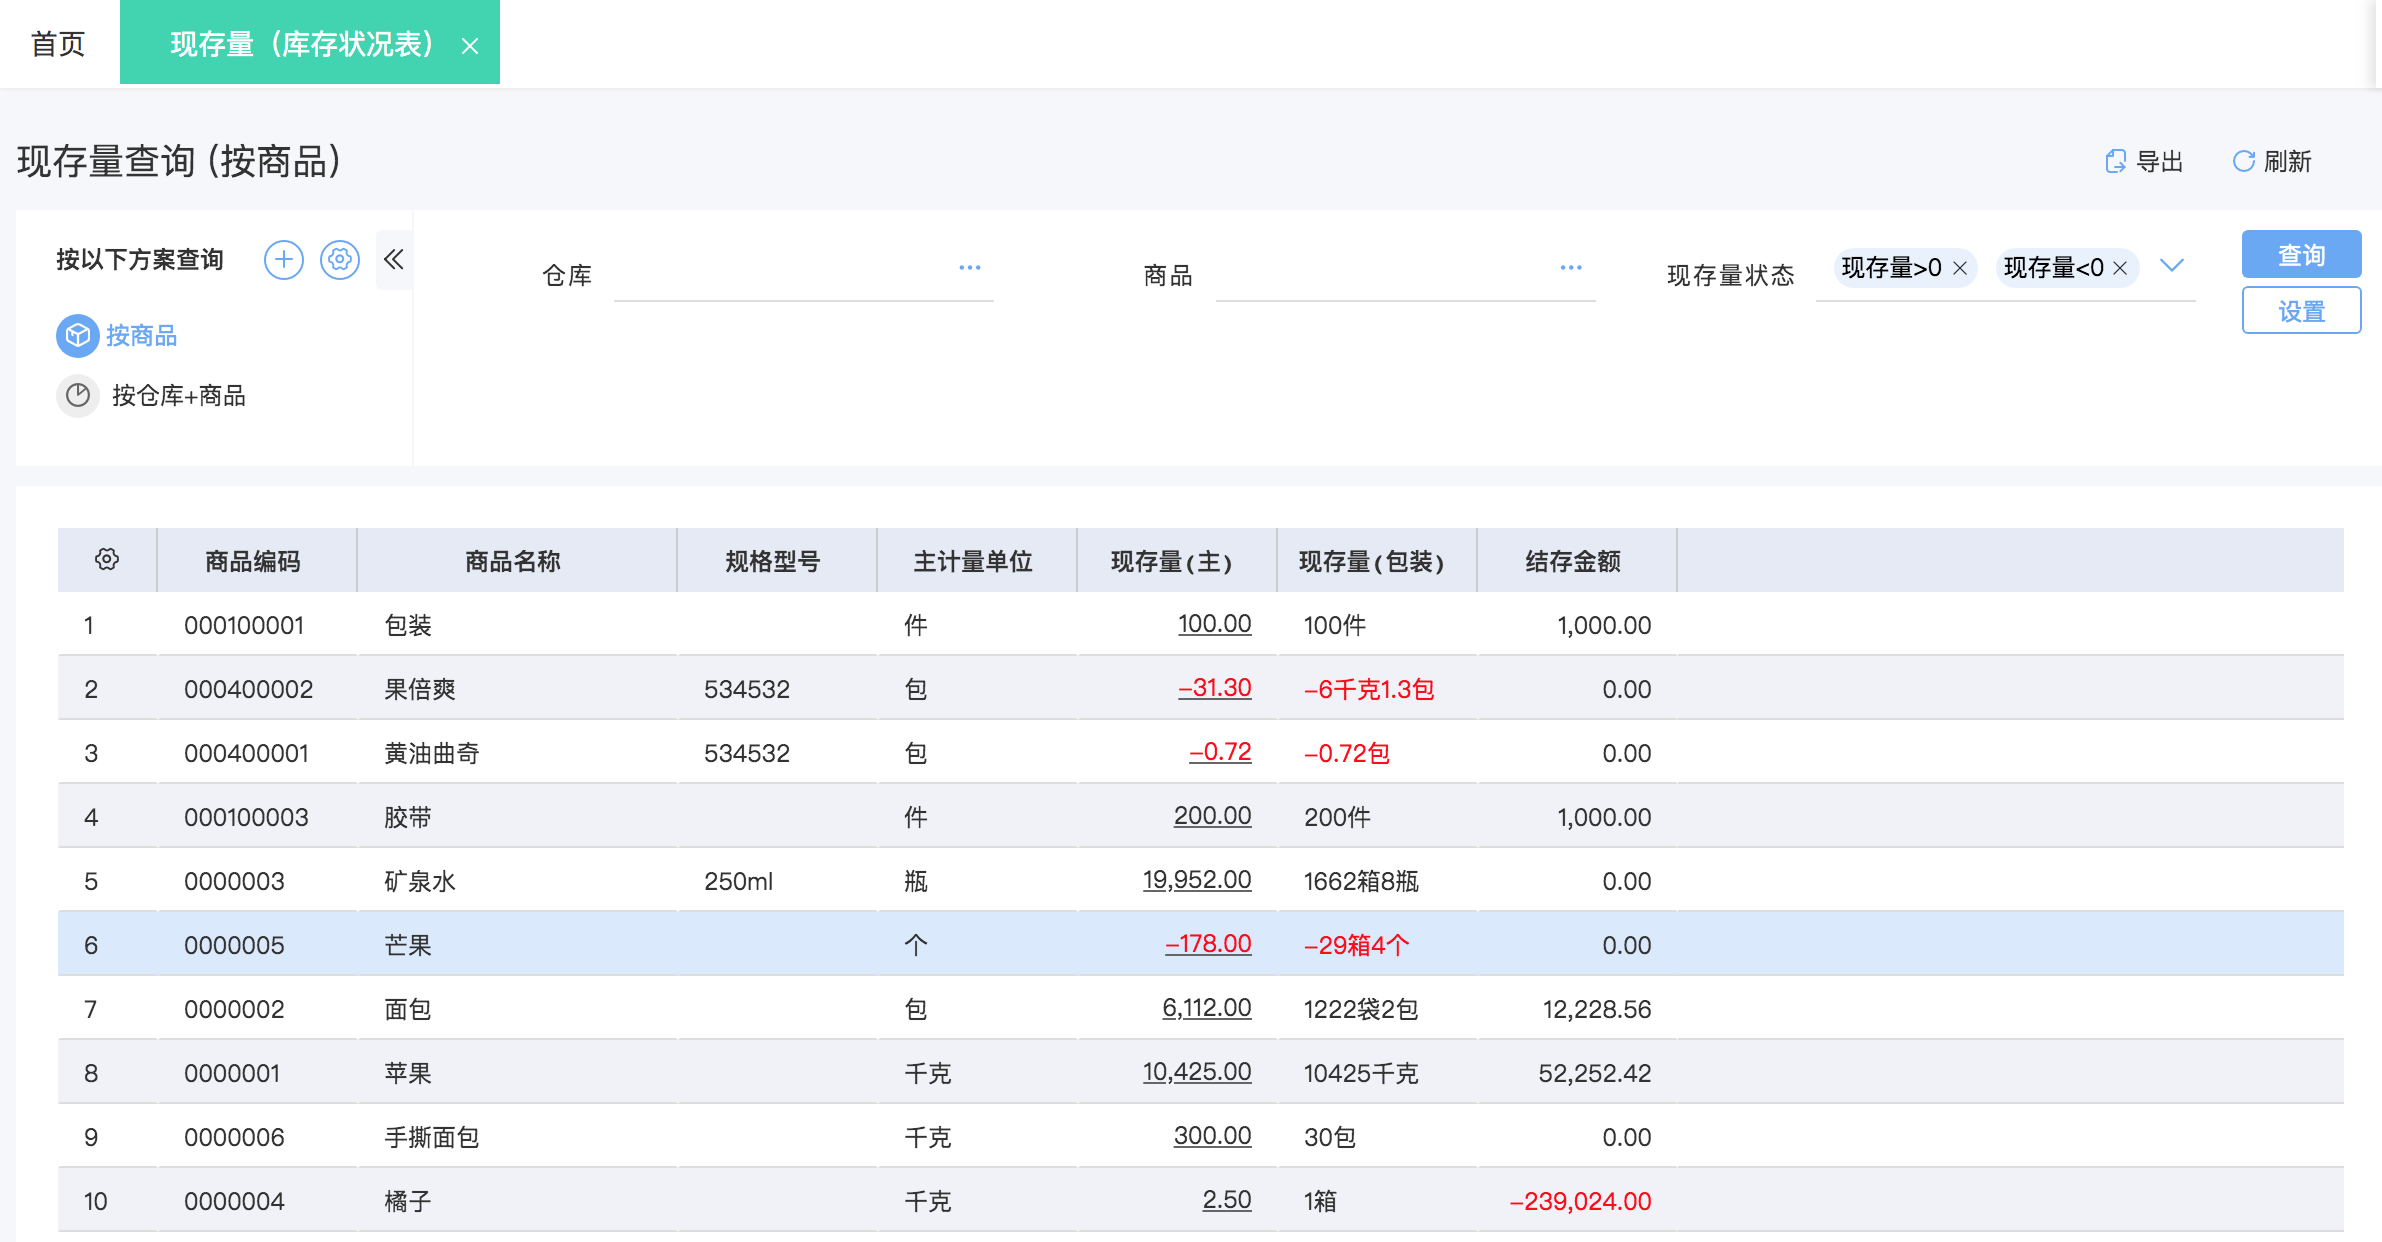Click the export icon to download data

coord(2113,158)
